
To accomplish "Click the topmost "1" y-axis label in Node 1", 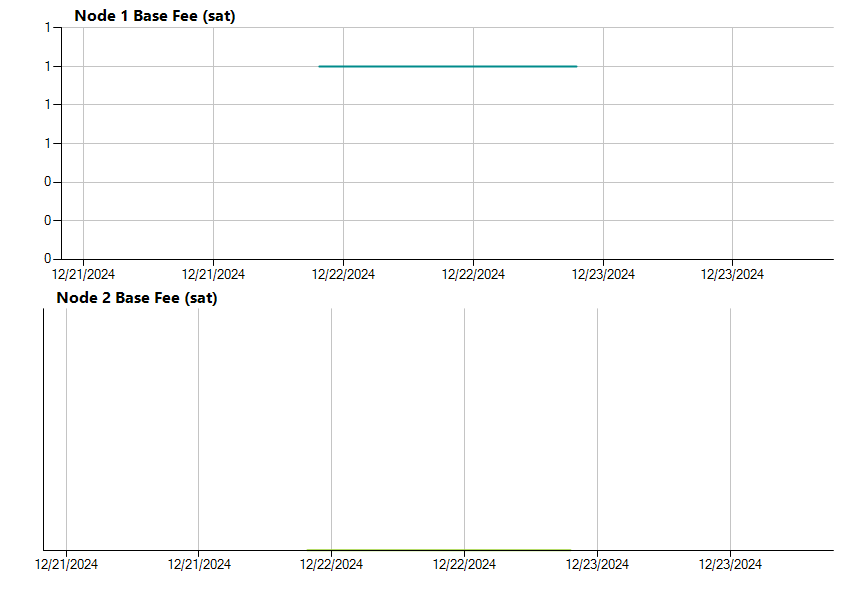I will pyautogui.click(x=46, y=28).
